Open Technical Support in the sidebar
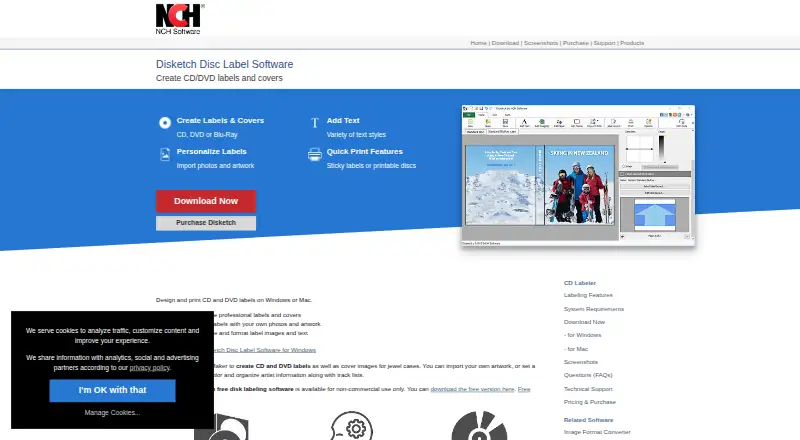This screenshot has width=800, height=440. tap(588, 389)
